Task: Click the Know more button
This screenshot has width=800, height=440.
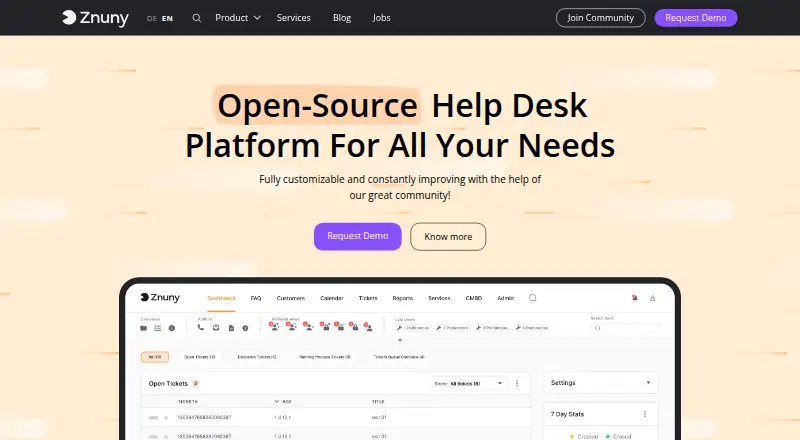Action: click(448, 236)
